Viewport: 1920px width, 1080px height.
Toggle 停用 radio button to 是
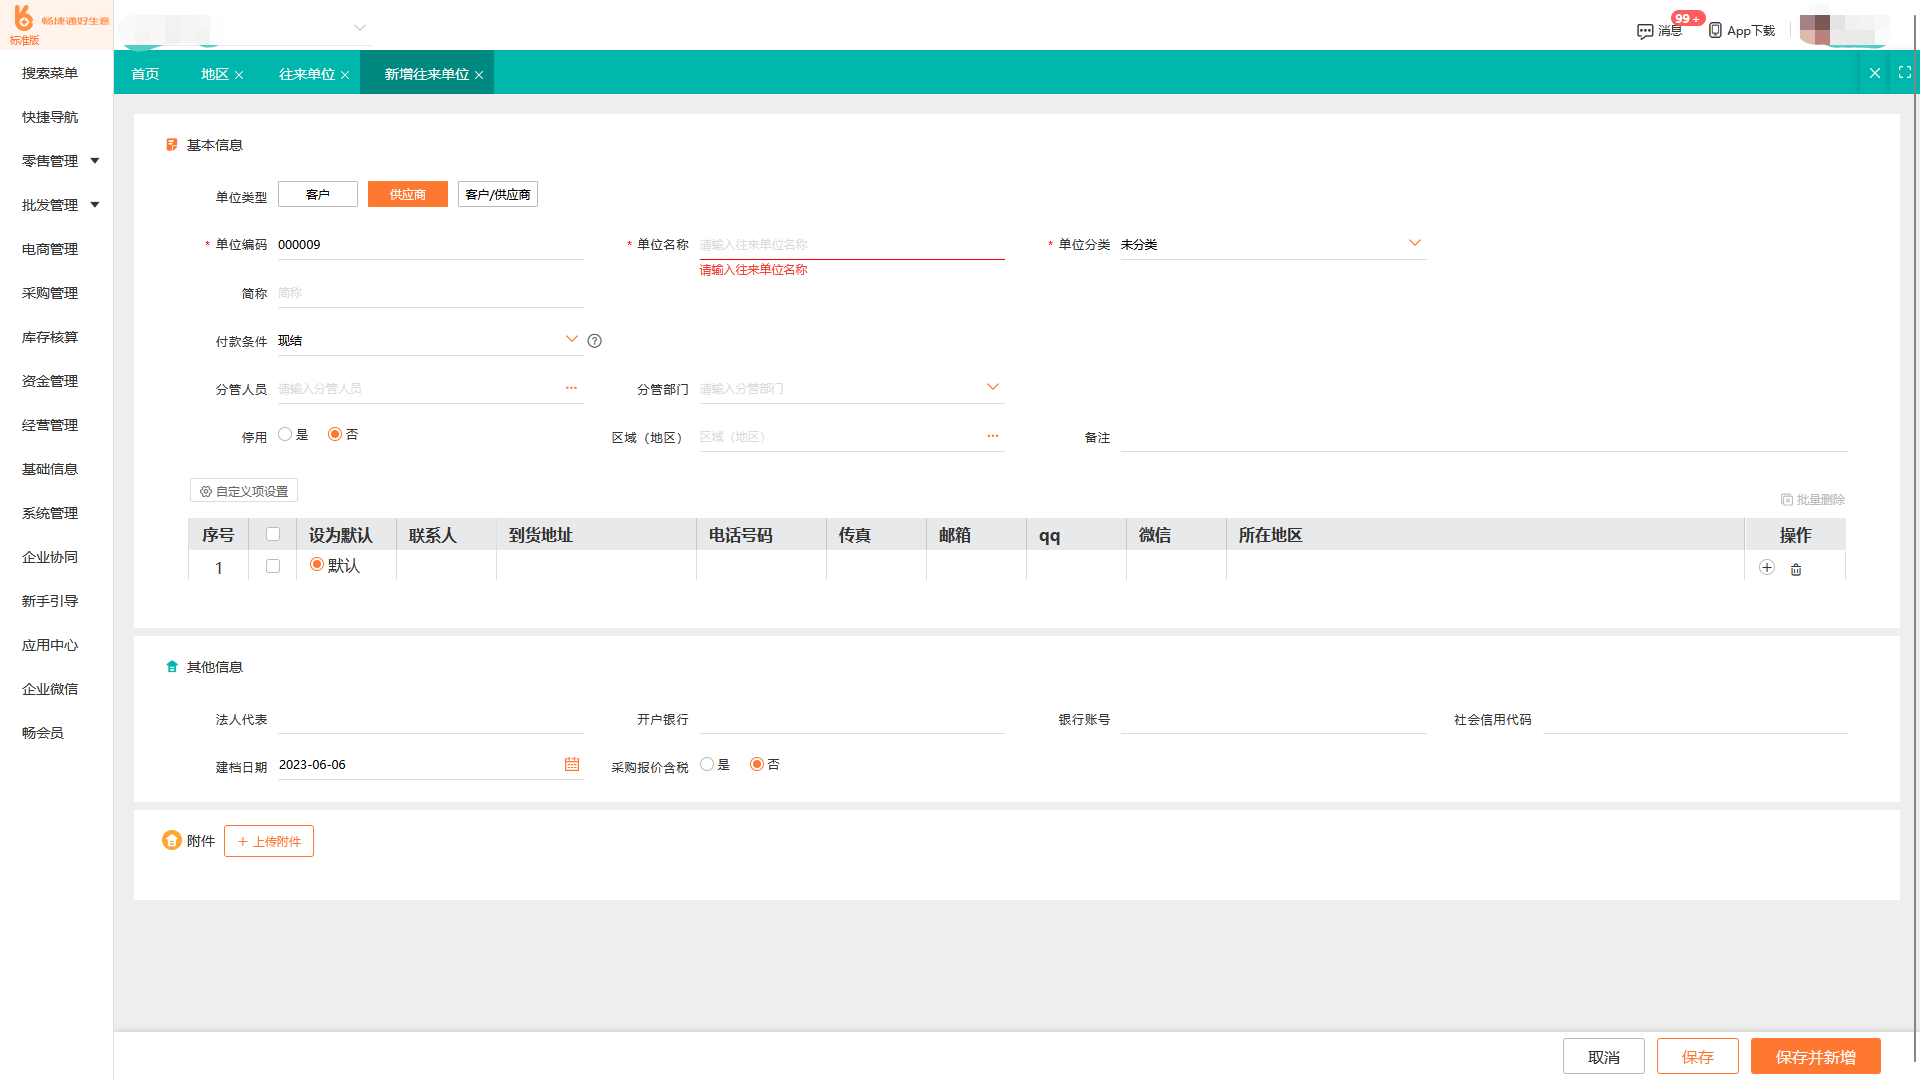[x=287, y=434]
